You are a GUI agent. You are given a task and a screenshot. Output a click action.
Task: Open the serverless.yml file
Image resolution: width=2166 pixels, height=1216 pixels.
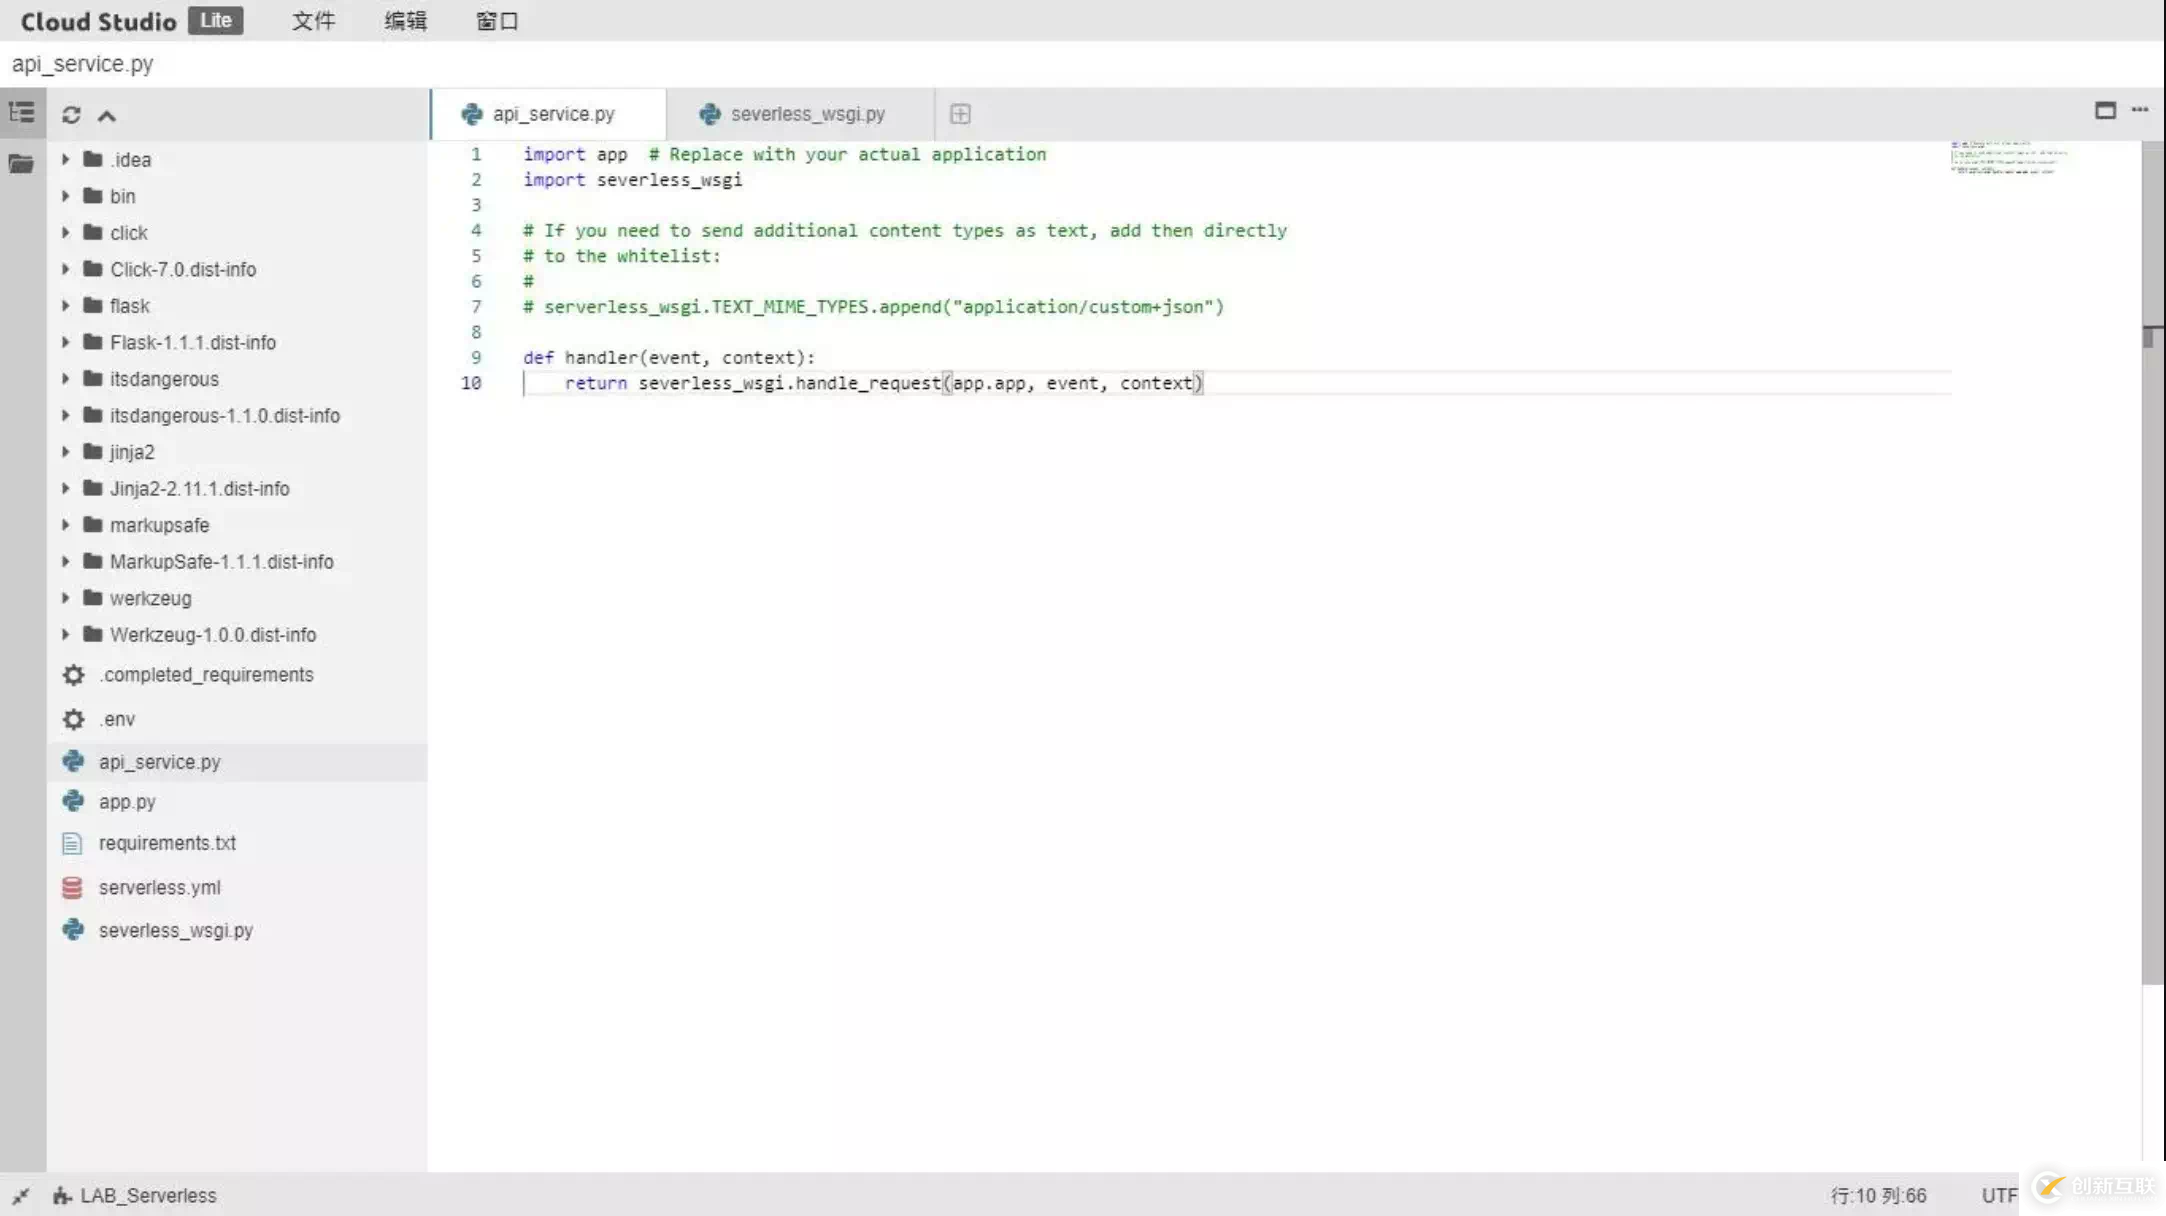(x=159, y=887)
